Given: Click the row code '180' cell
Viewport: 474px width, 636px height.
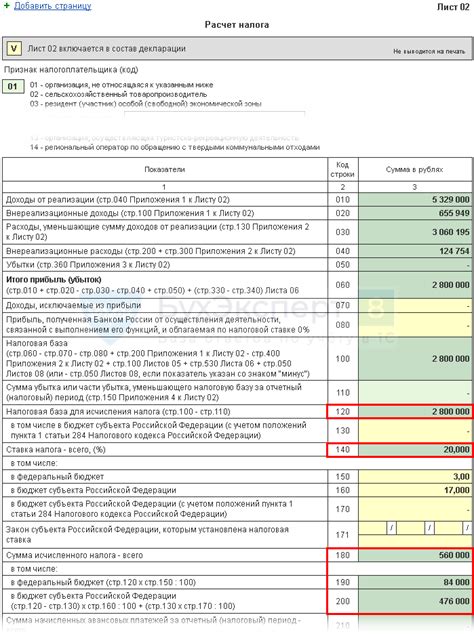Looking at the screenshot, I should (343, 555).
